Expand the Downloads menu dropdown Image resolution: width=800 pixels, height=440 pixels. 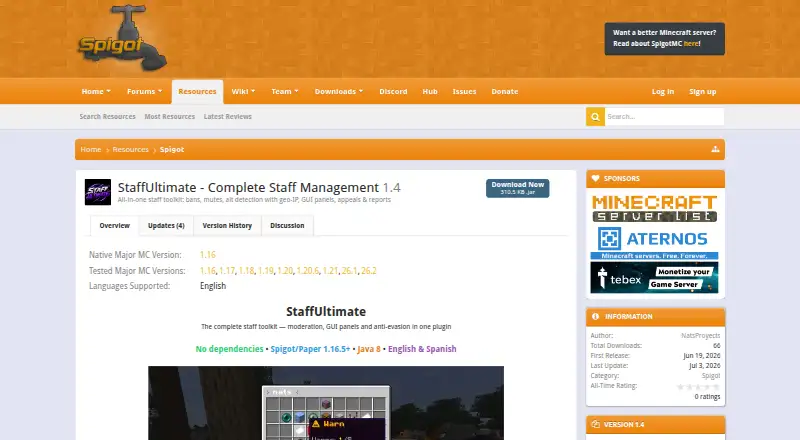pyautogui.click(x=339, y=91)
